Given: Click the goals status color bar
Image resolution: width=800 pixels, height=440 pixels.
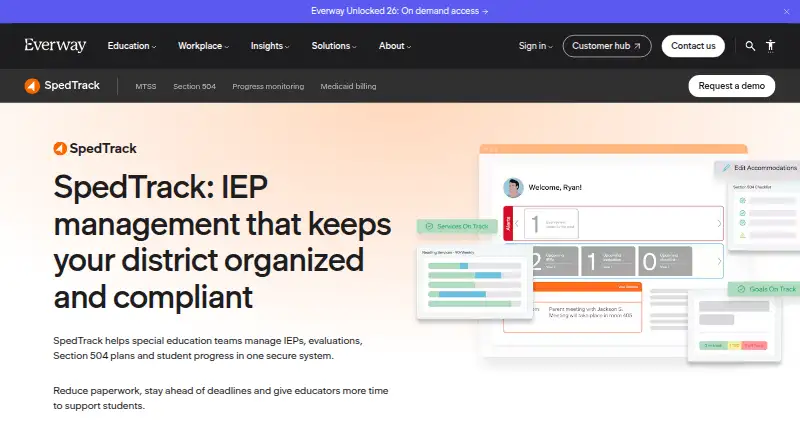Looking at the screenshot, I should [733, 346].
